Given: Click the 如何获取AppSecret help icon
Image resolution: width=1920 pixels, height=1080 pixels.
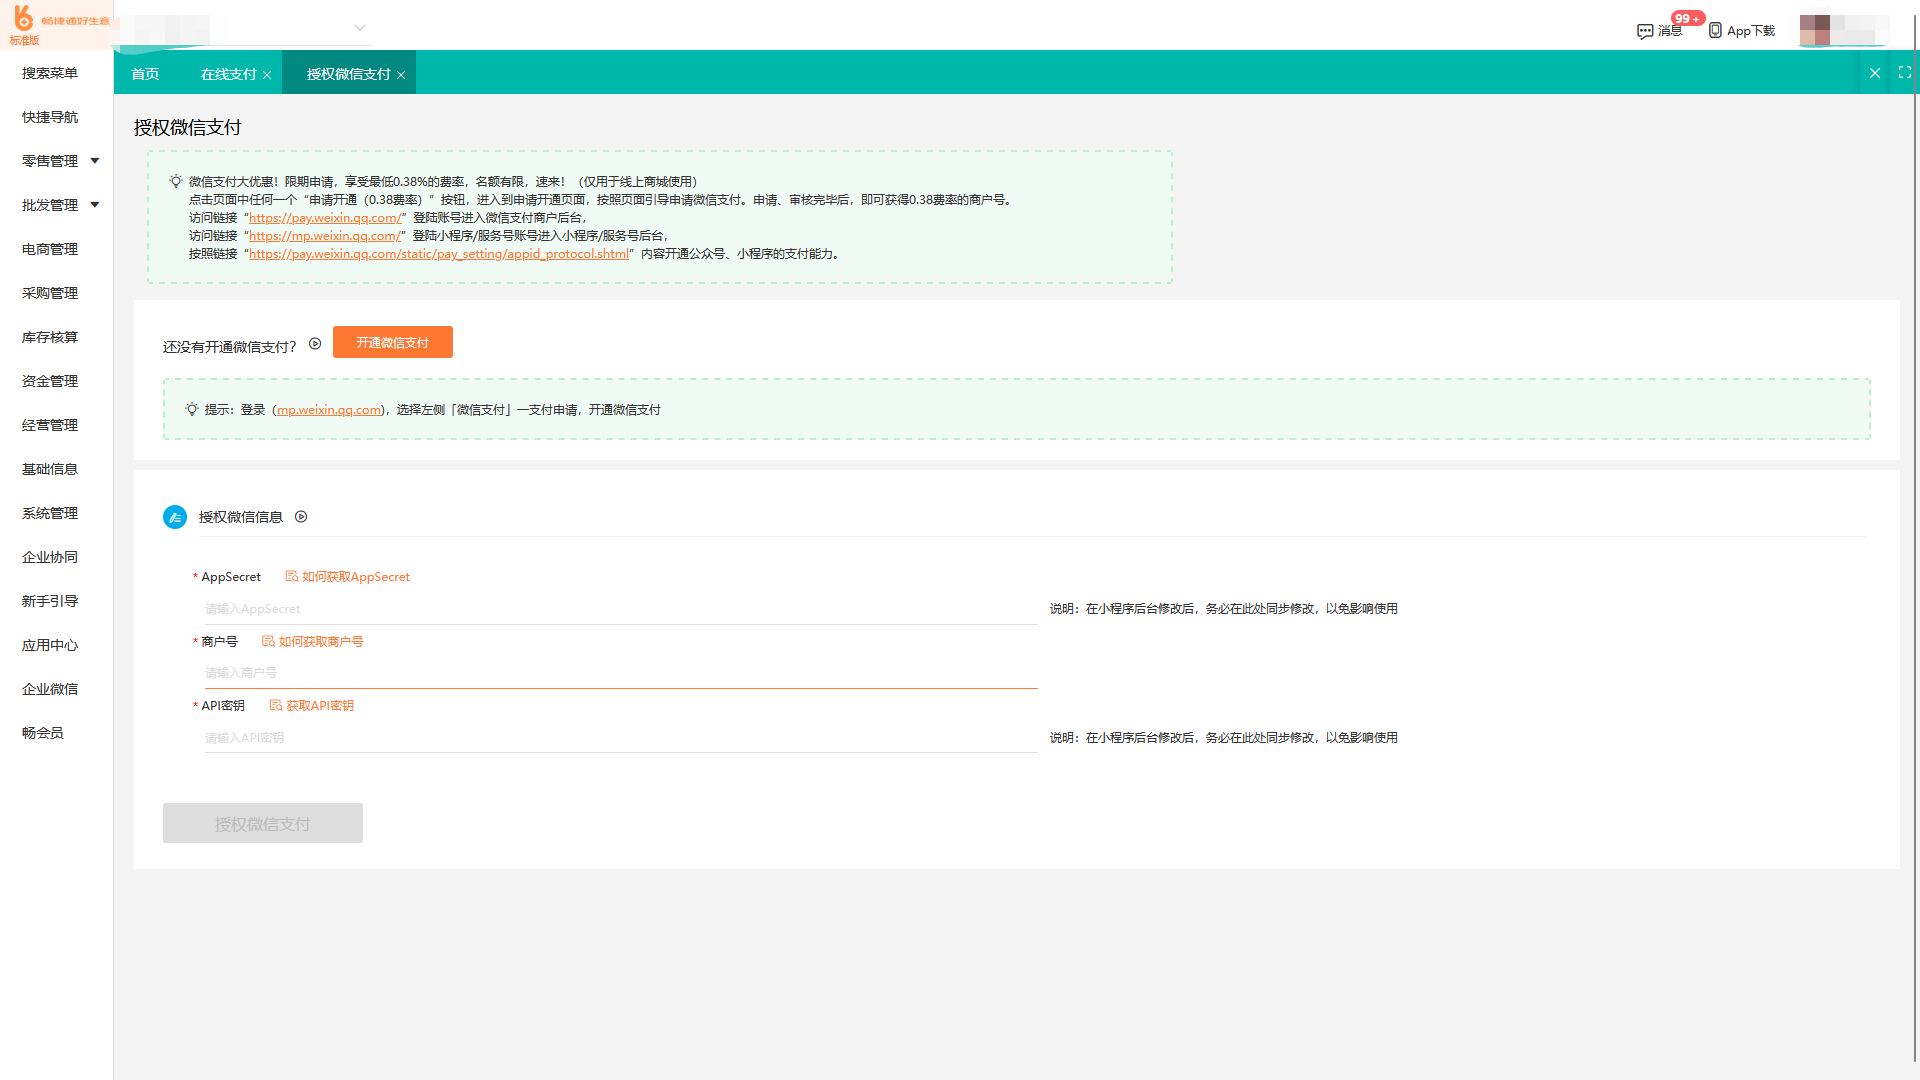Looking at the screenshot, I should (291, 576).
